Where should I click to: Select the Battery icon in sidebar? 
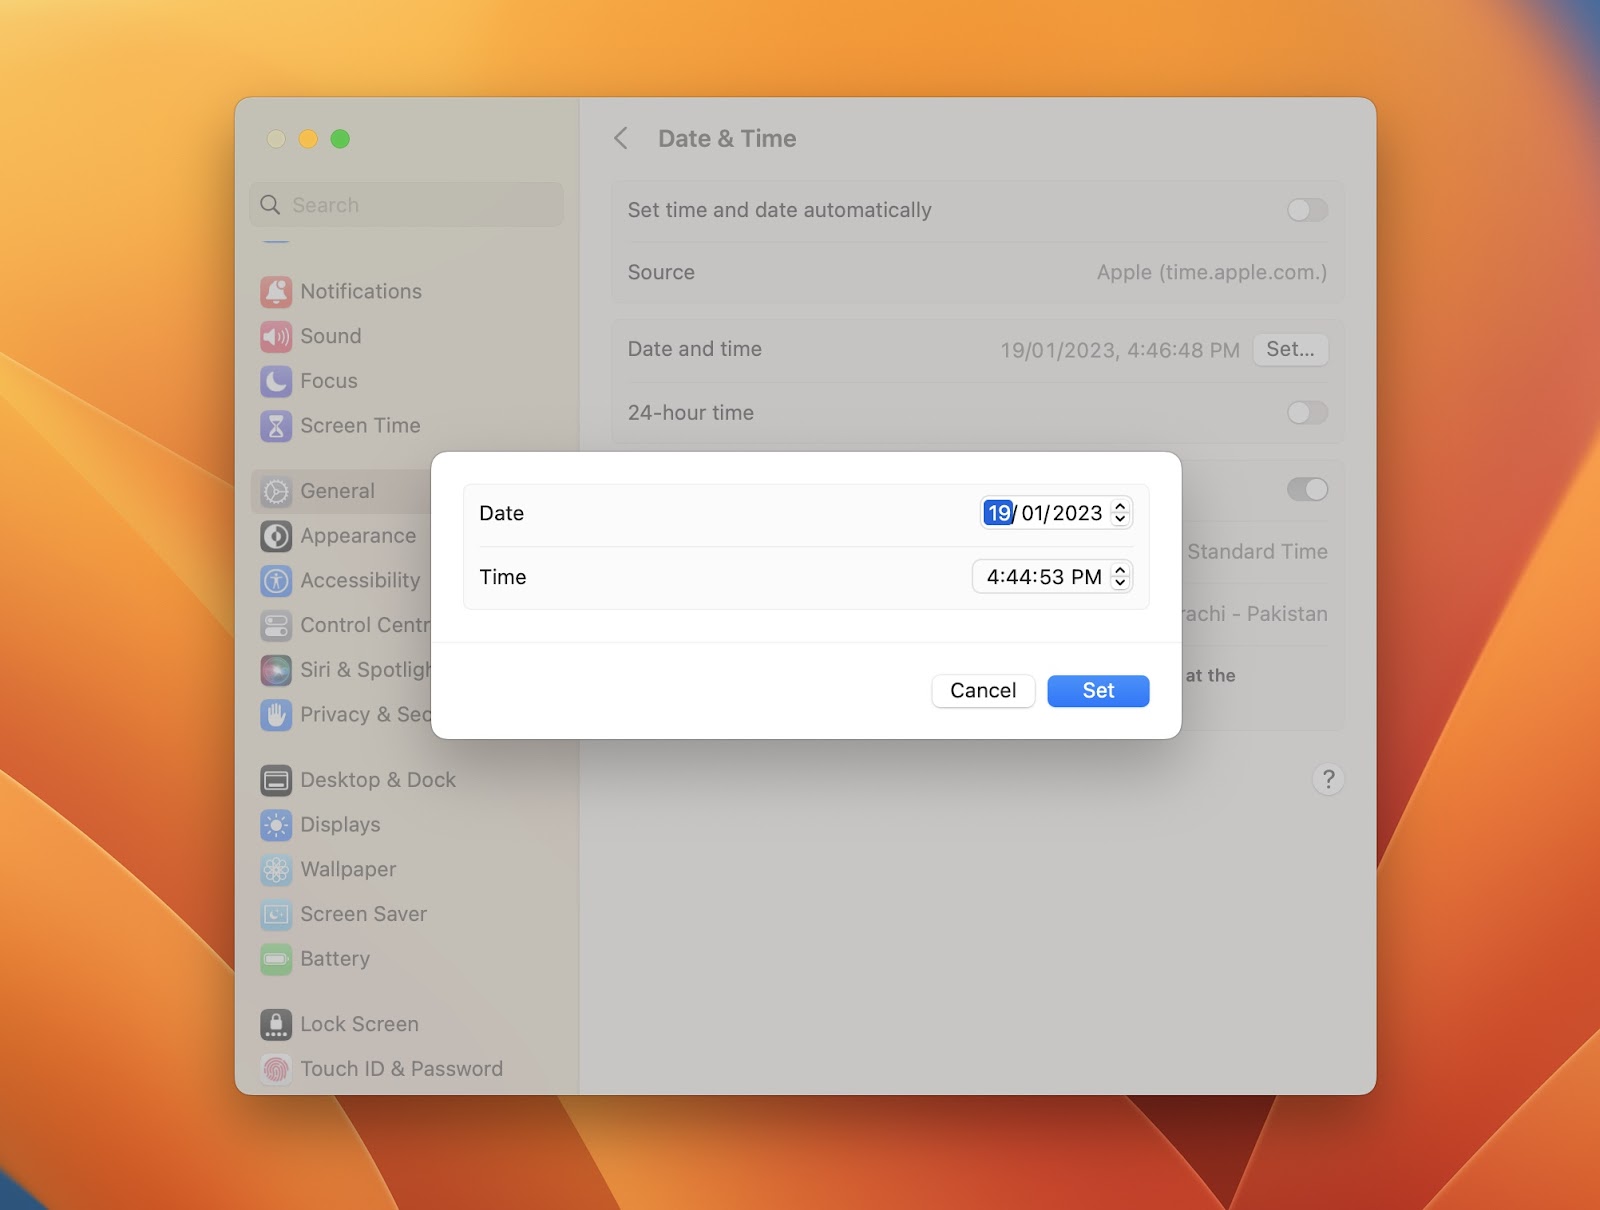[x=275, y=958]
